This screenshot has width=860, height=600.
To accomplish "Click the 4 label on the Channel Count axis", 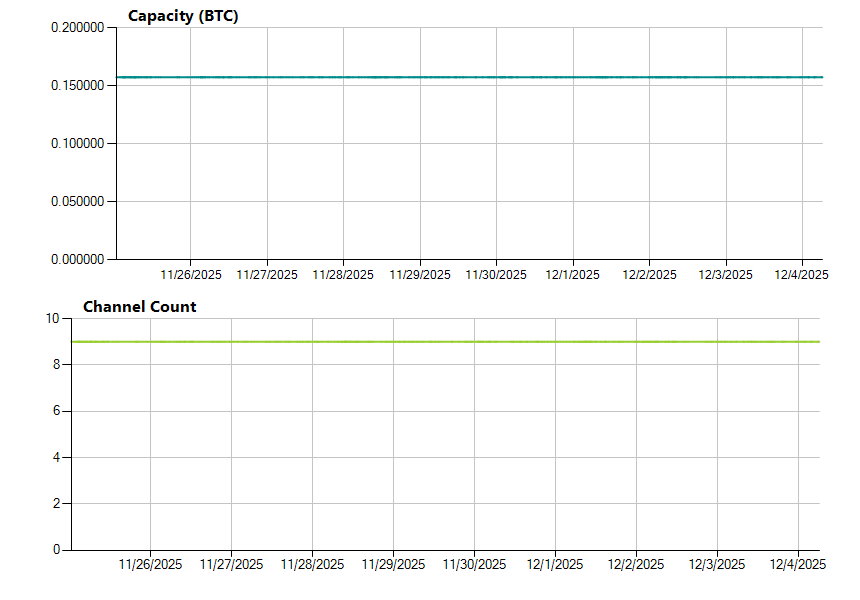I will [56, 458].
